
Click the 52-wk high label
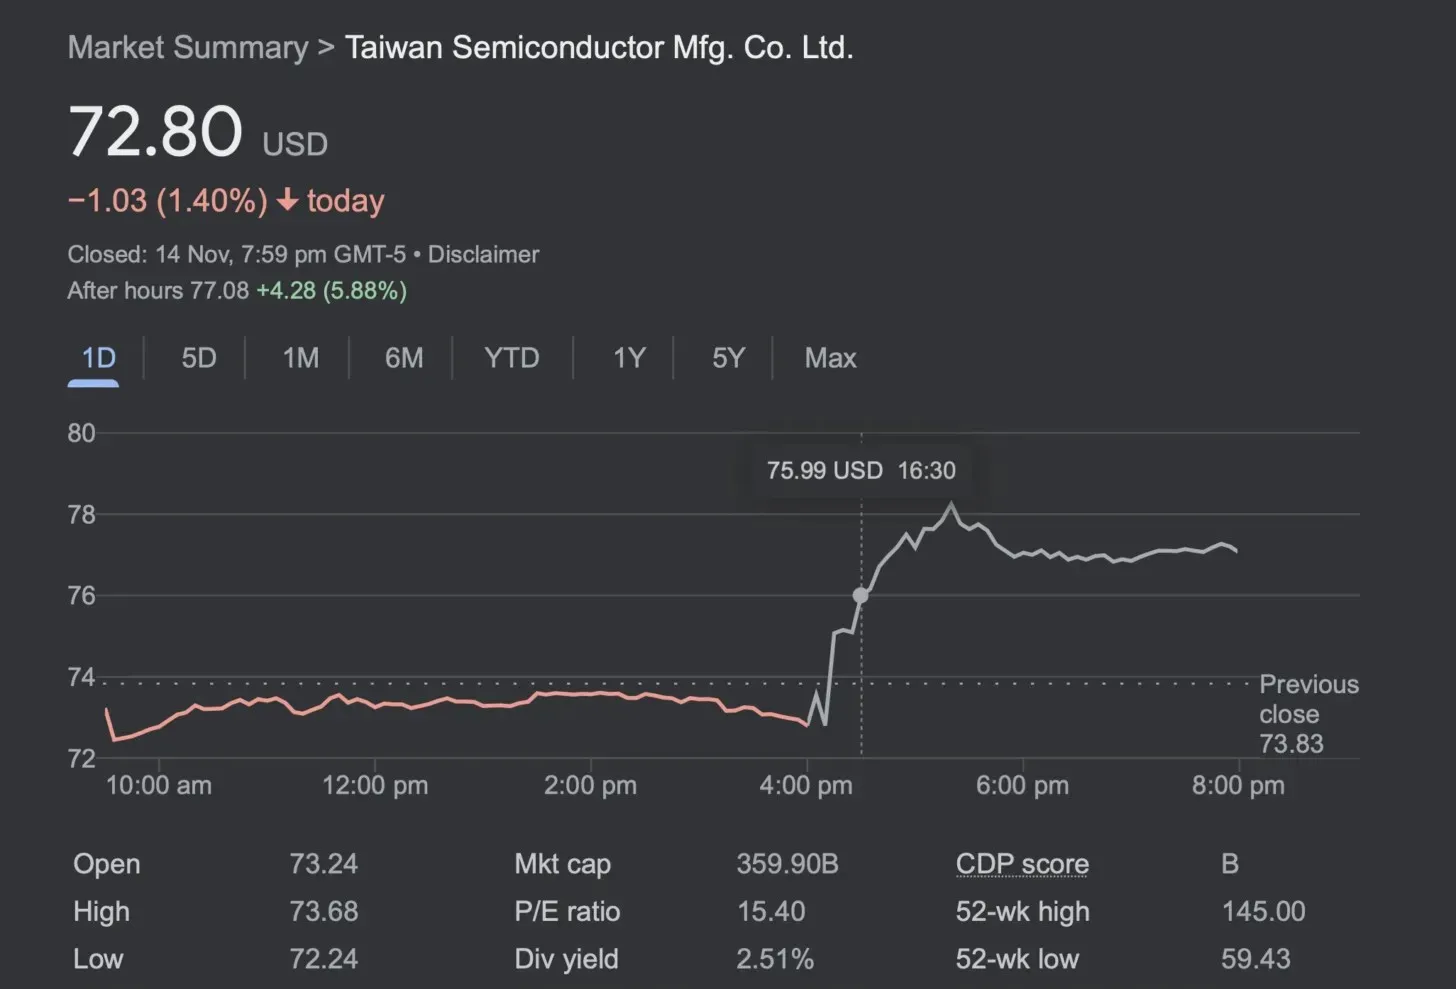pyautogui.click(x=1022, y=911)
